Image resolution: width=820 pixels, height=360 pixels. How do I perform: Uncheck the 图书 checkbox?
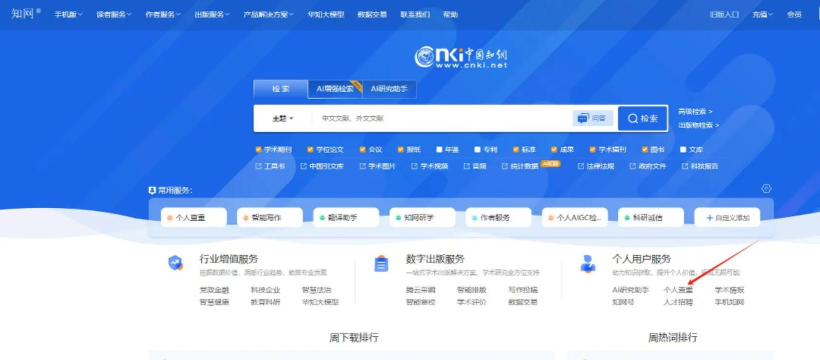(645, 150)
